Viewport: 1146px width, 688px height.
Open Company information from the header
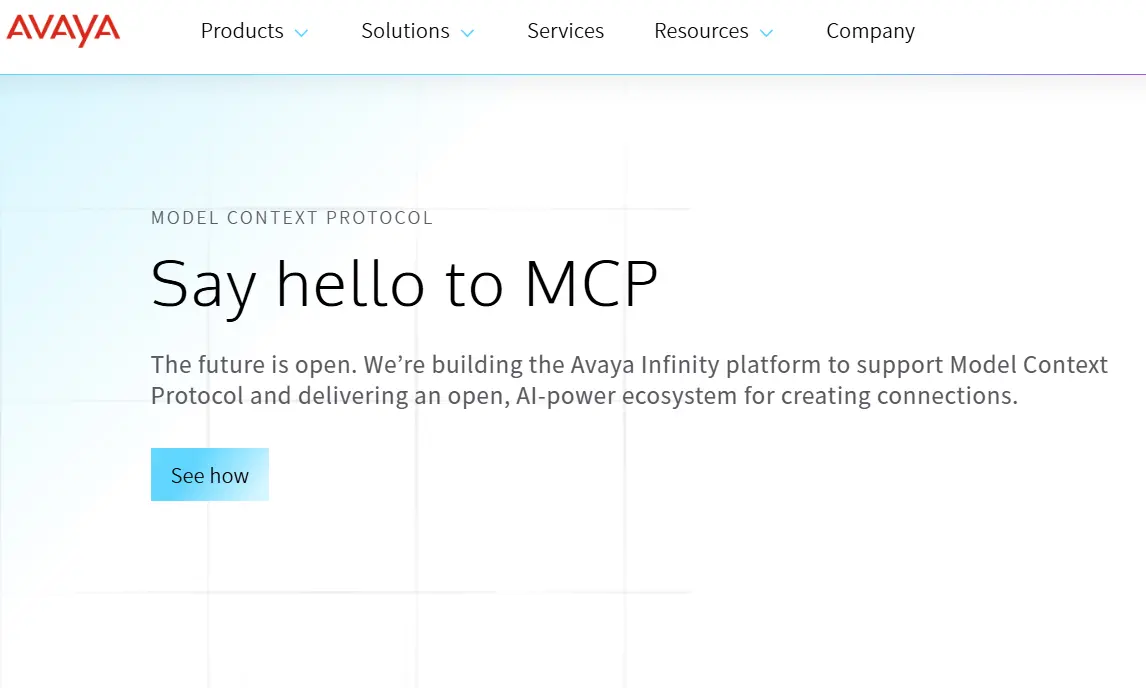coord(870,31)
